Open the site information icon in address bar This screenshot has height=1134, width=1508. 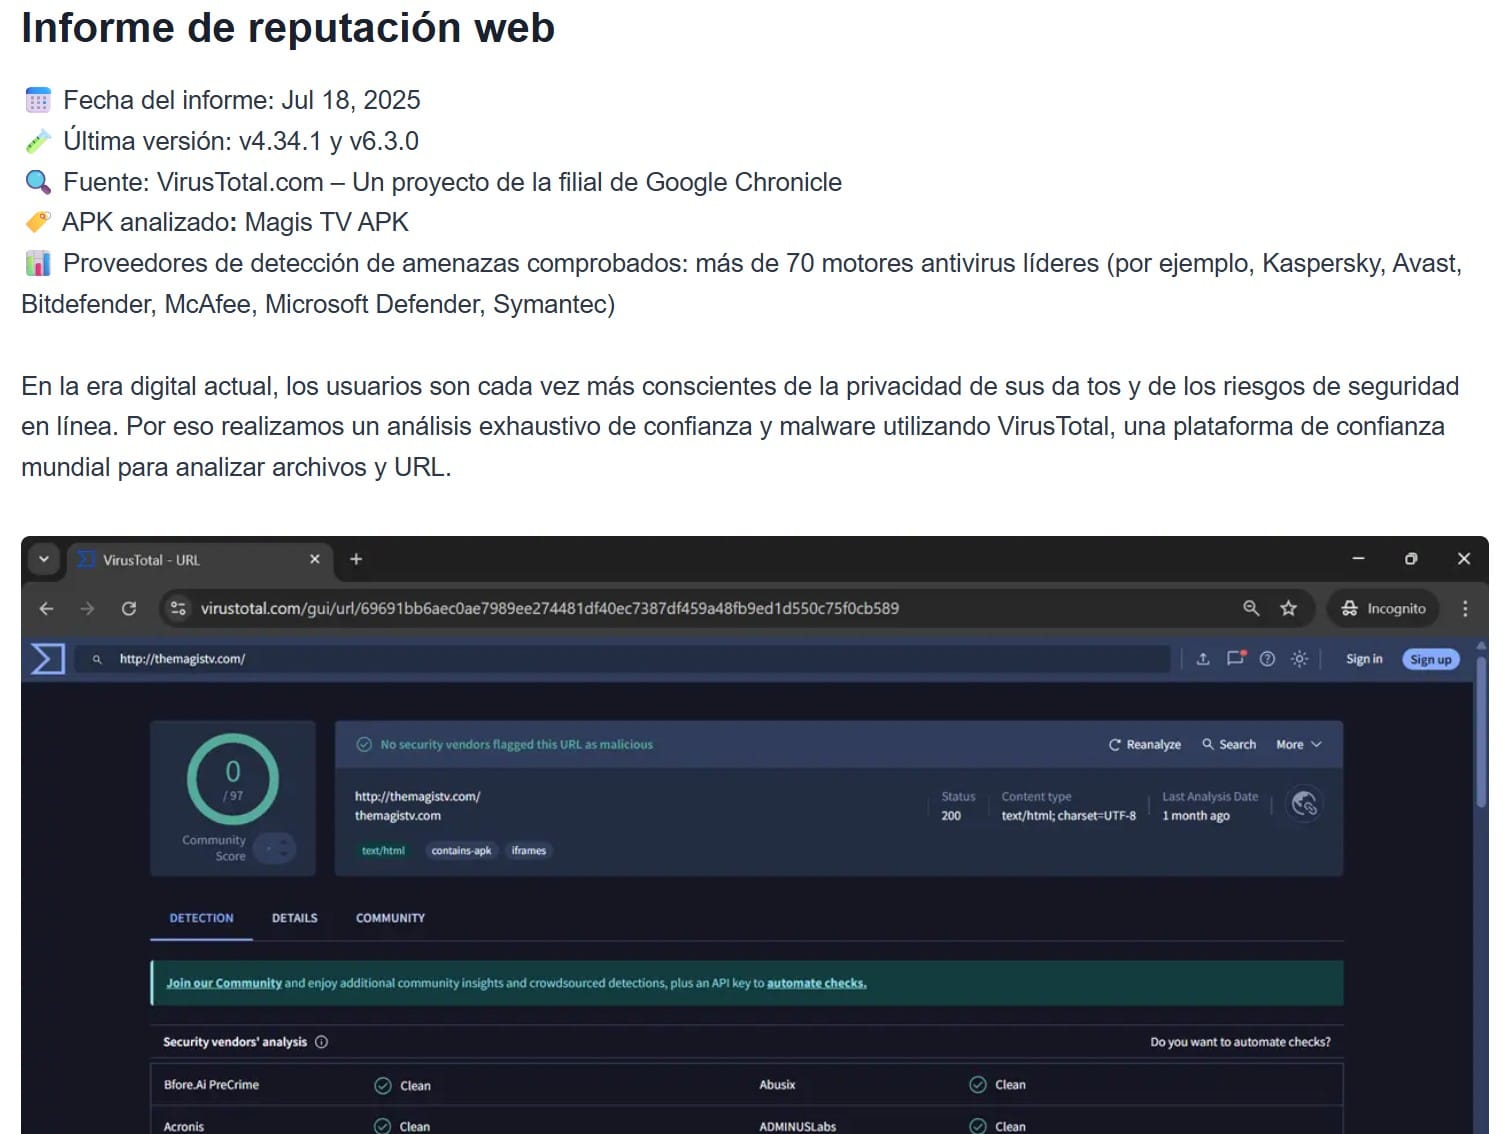coord(178,608)
